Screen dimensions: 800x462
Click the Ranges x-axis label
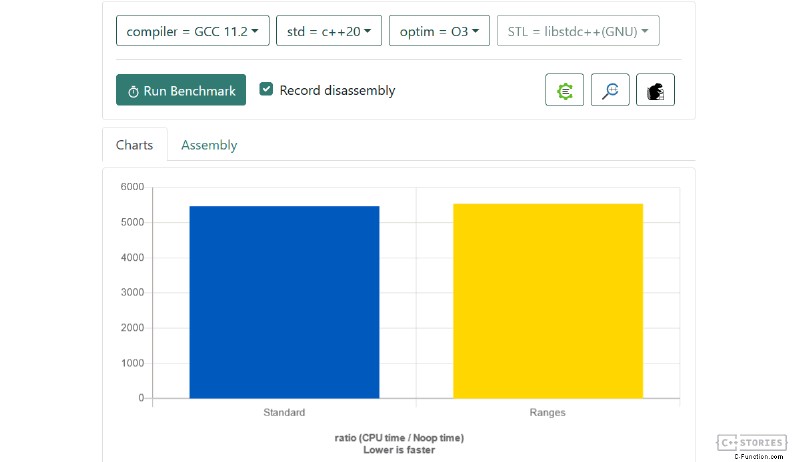[547, 412]
